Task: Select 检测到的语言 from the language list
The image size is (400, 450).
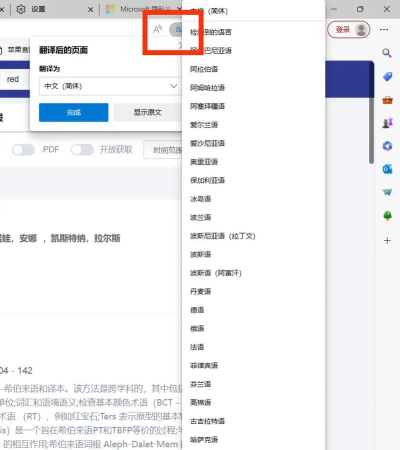Action: point(253,32)
